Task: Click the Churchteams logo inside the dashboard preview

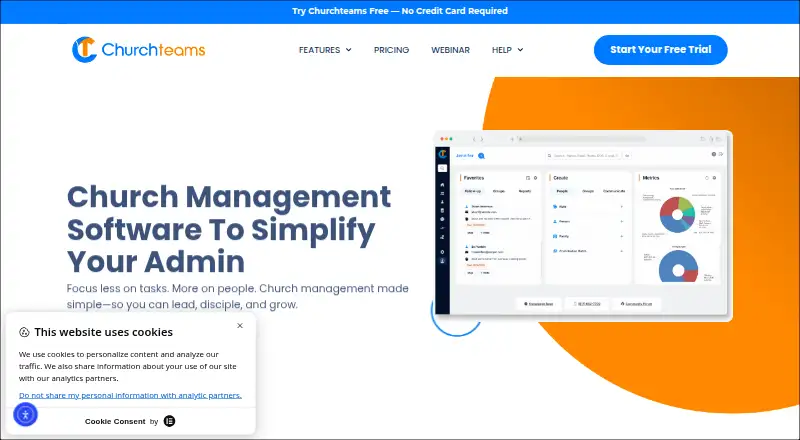Action: (x=442, y=154)
